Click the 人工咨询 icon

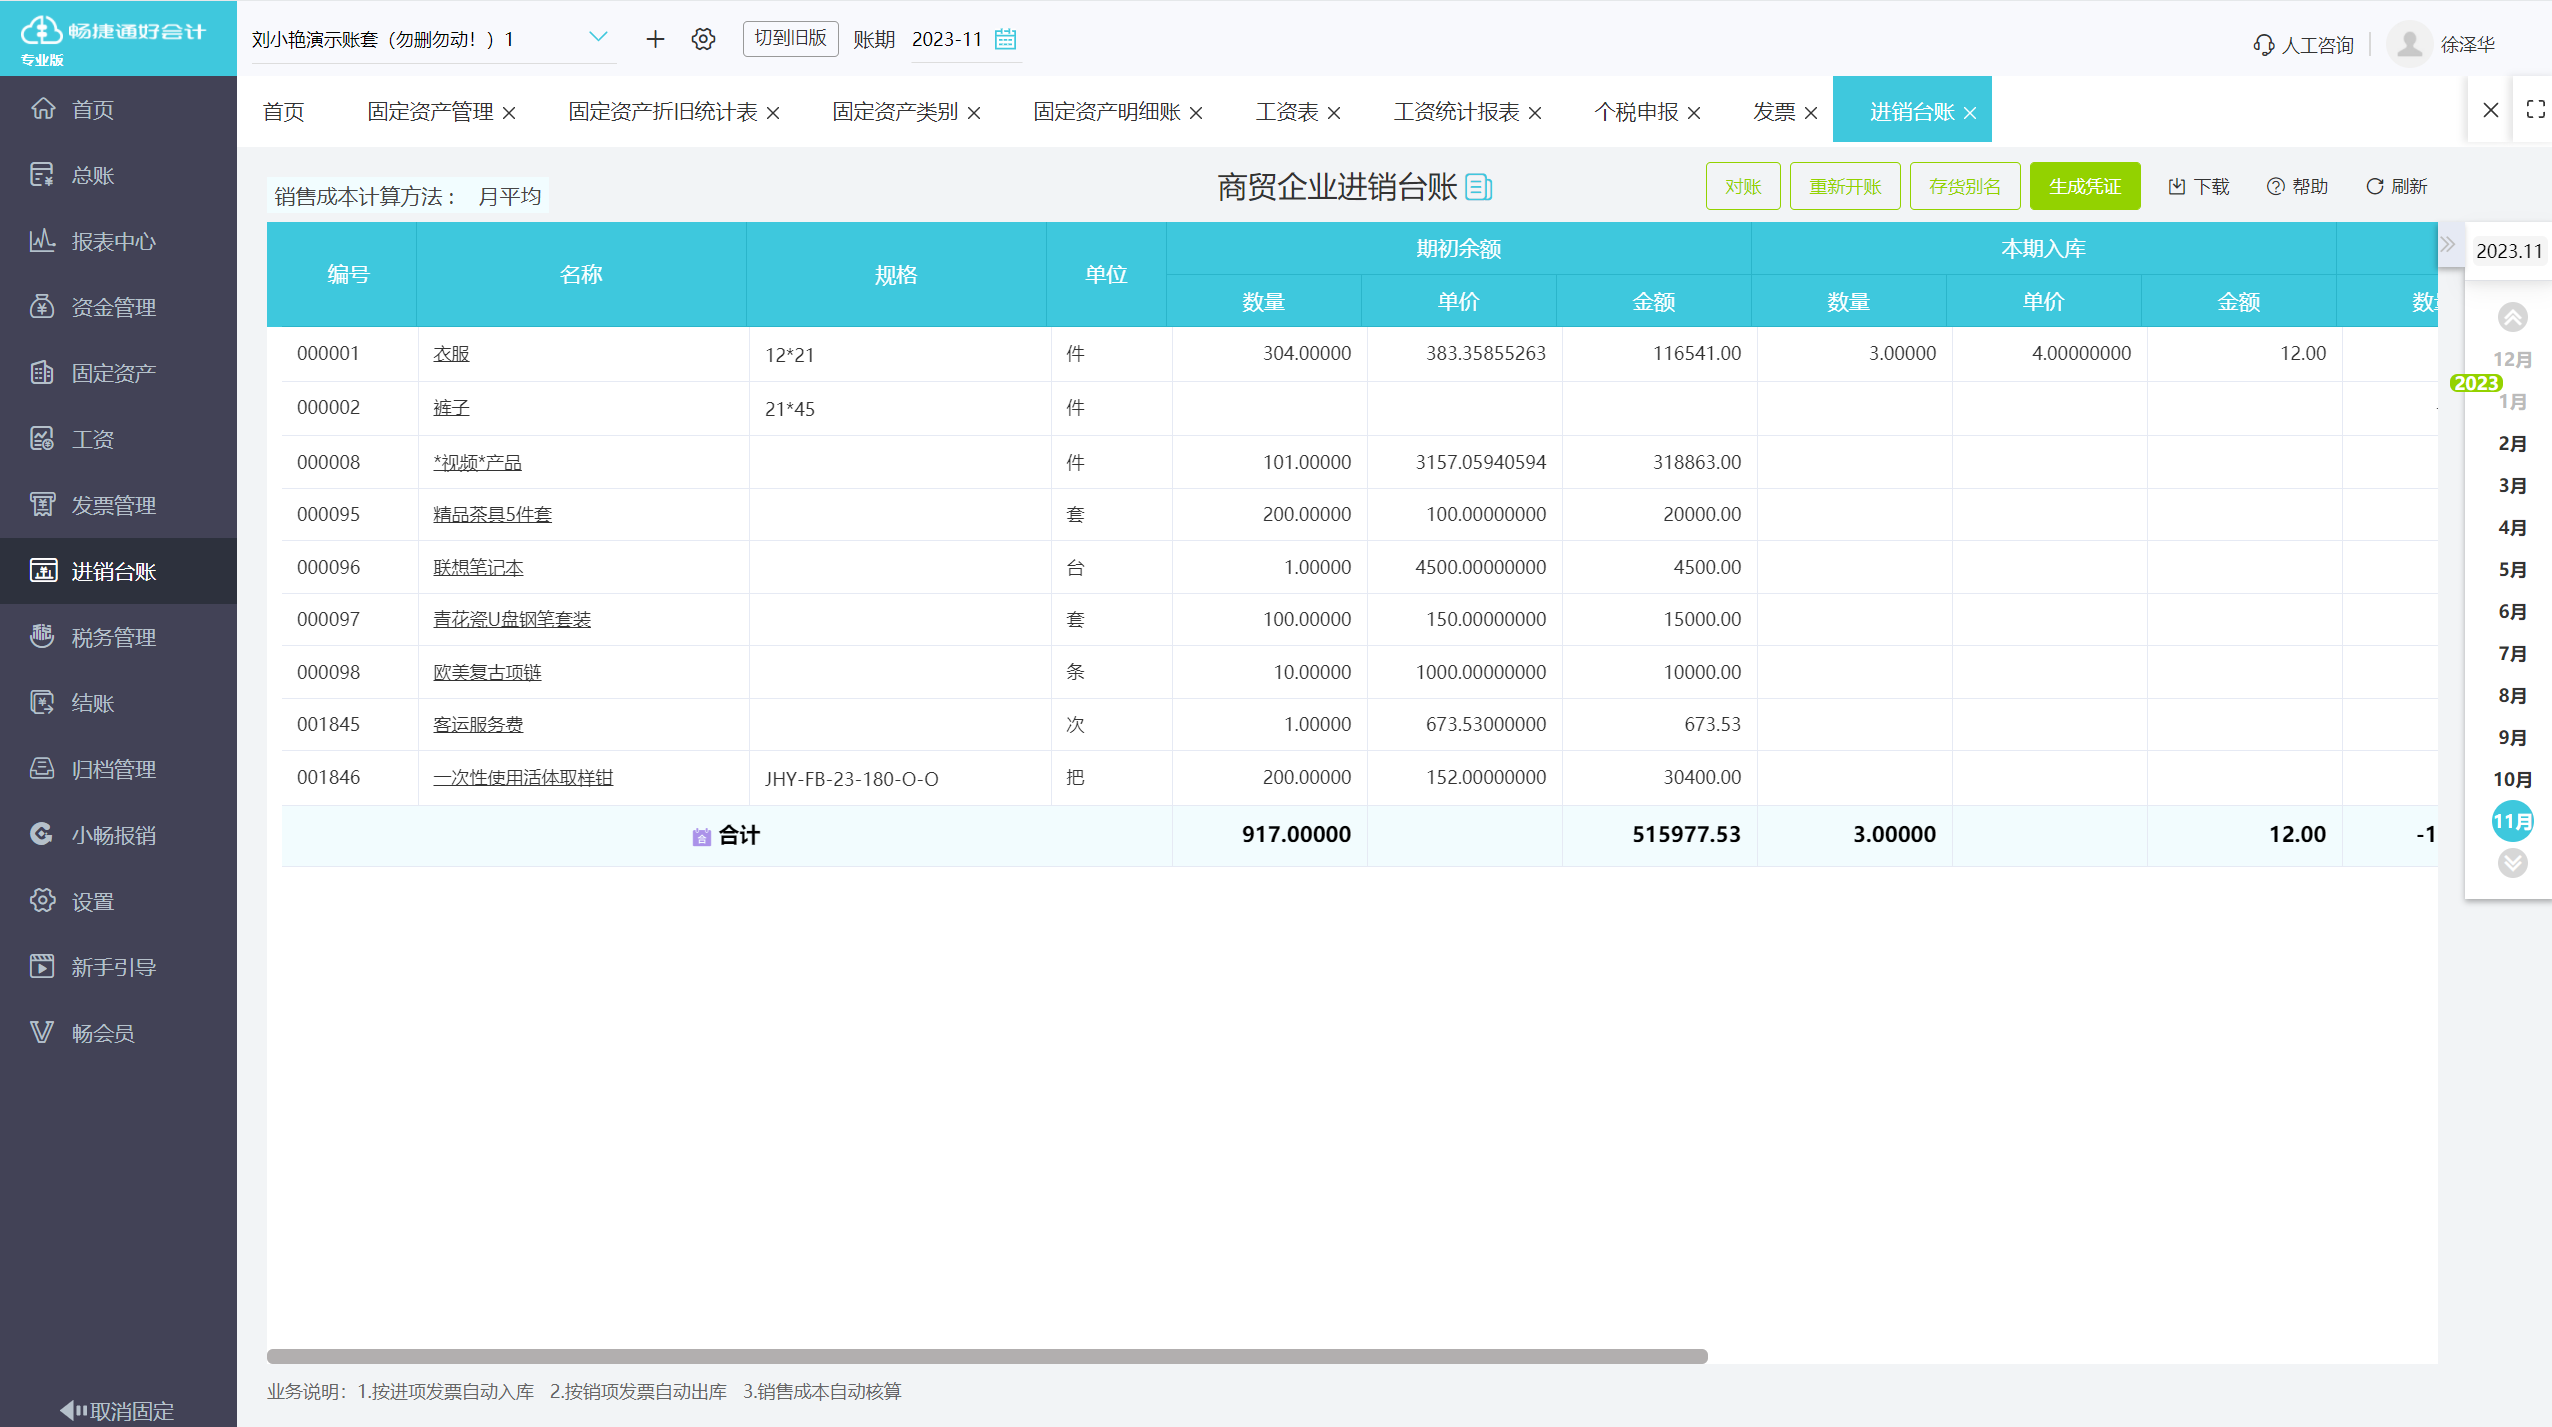[2261, 44]
